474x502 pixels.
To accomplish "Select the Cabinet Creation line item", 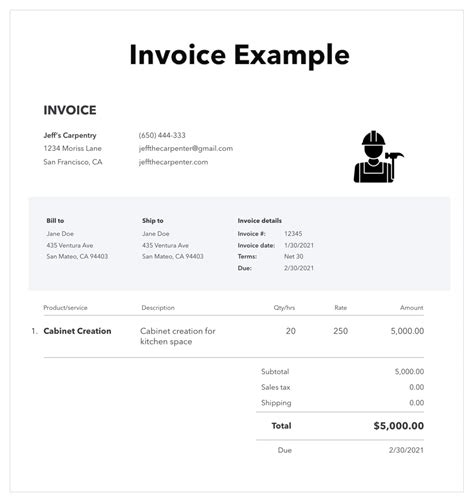I will (77, 331).
